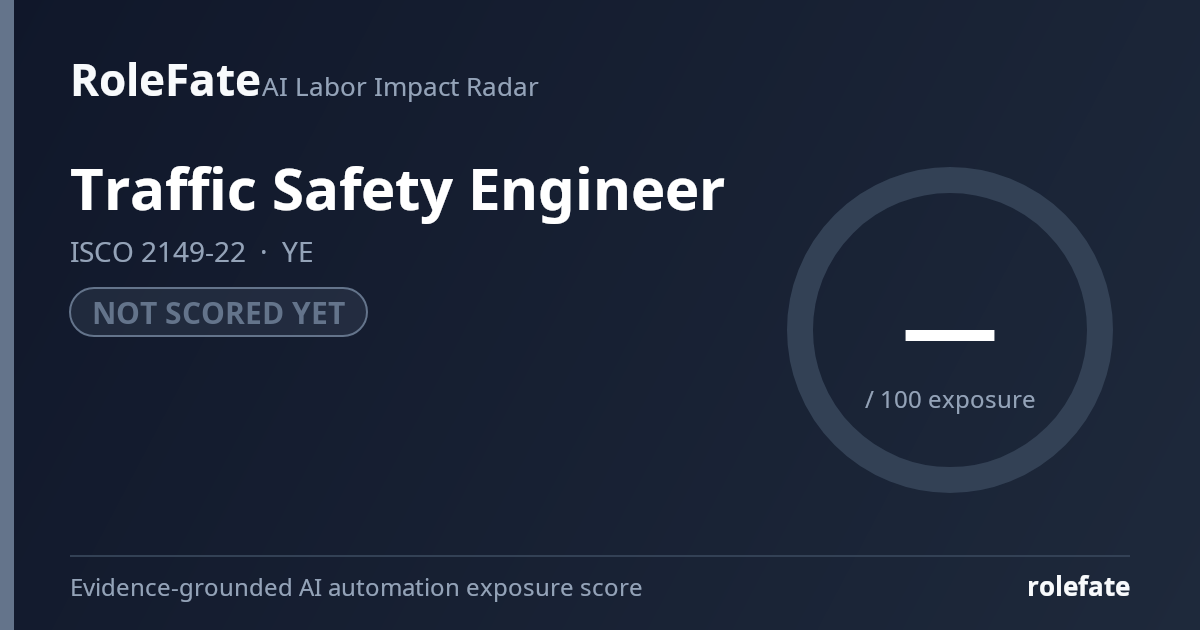This screenshot has height=630, width=1200.
Task: Open the rolefate brand in the footer
Action: [1078, 587]
